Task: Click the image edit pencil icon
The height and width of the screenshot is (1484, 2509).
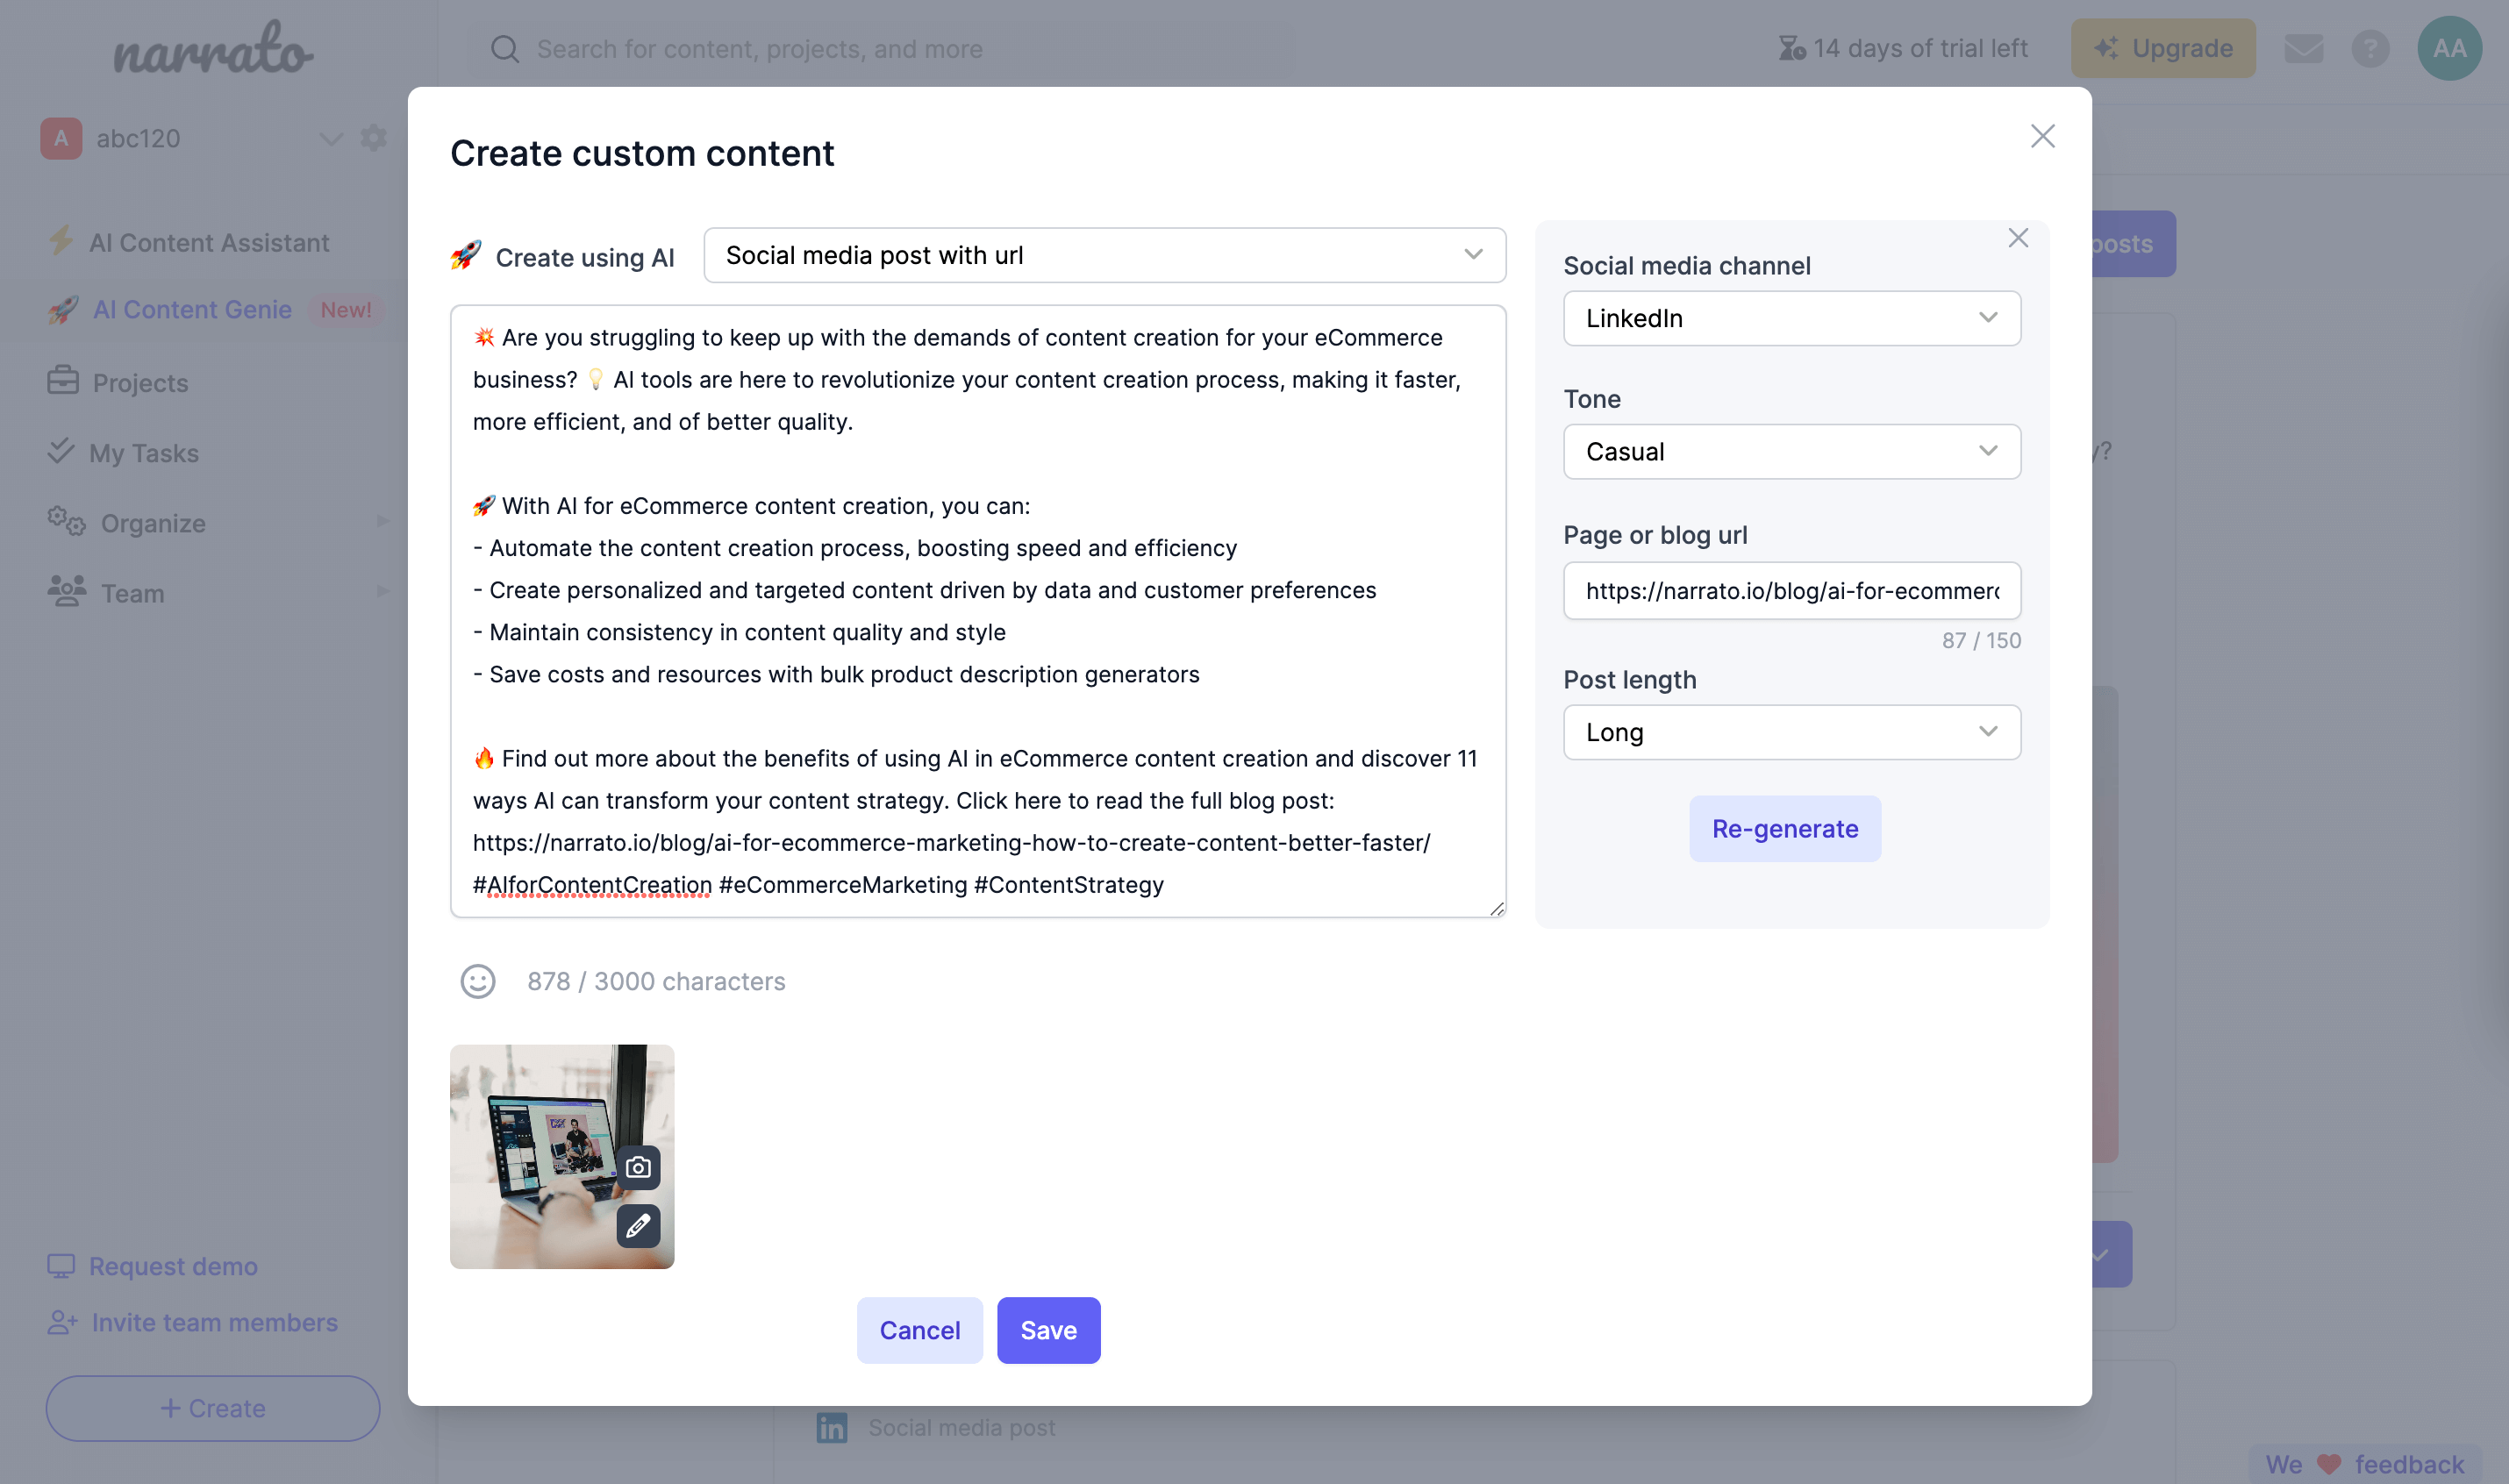Action: pyautogui.click(x=636, y=1226)
